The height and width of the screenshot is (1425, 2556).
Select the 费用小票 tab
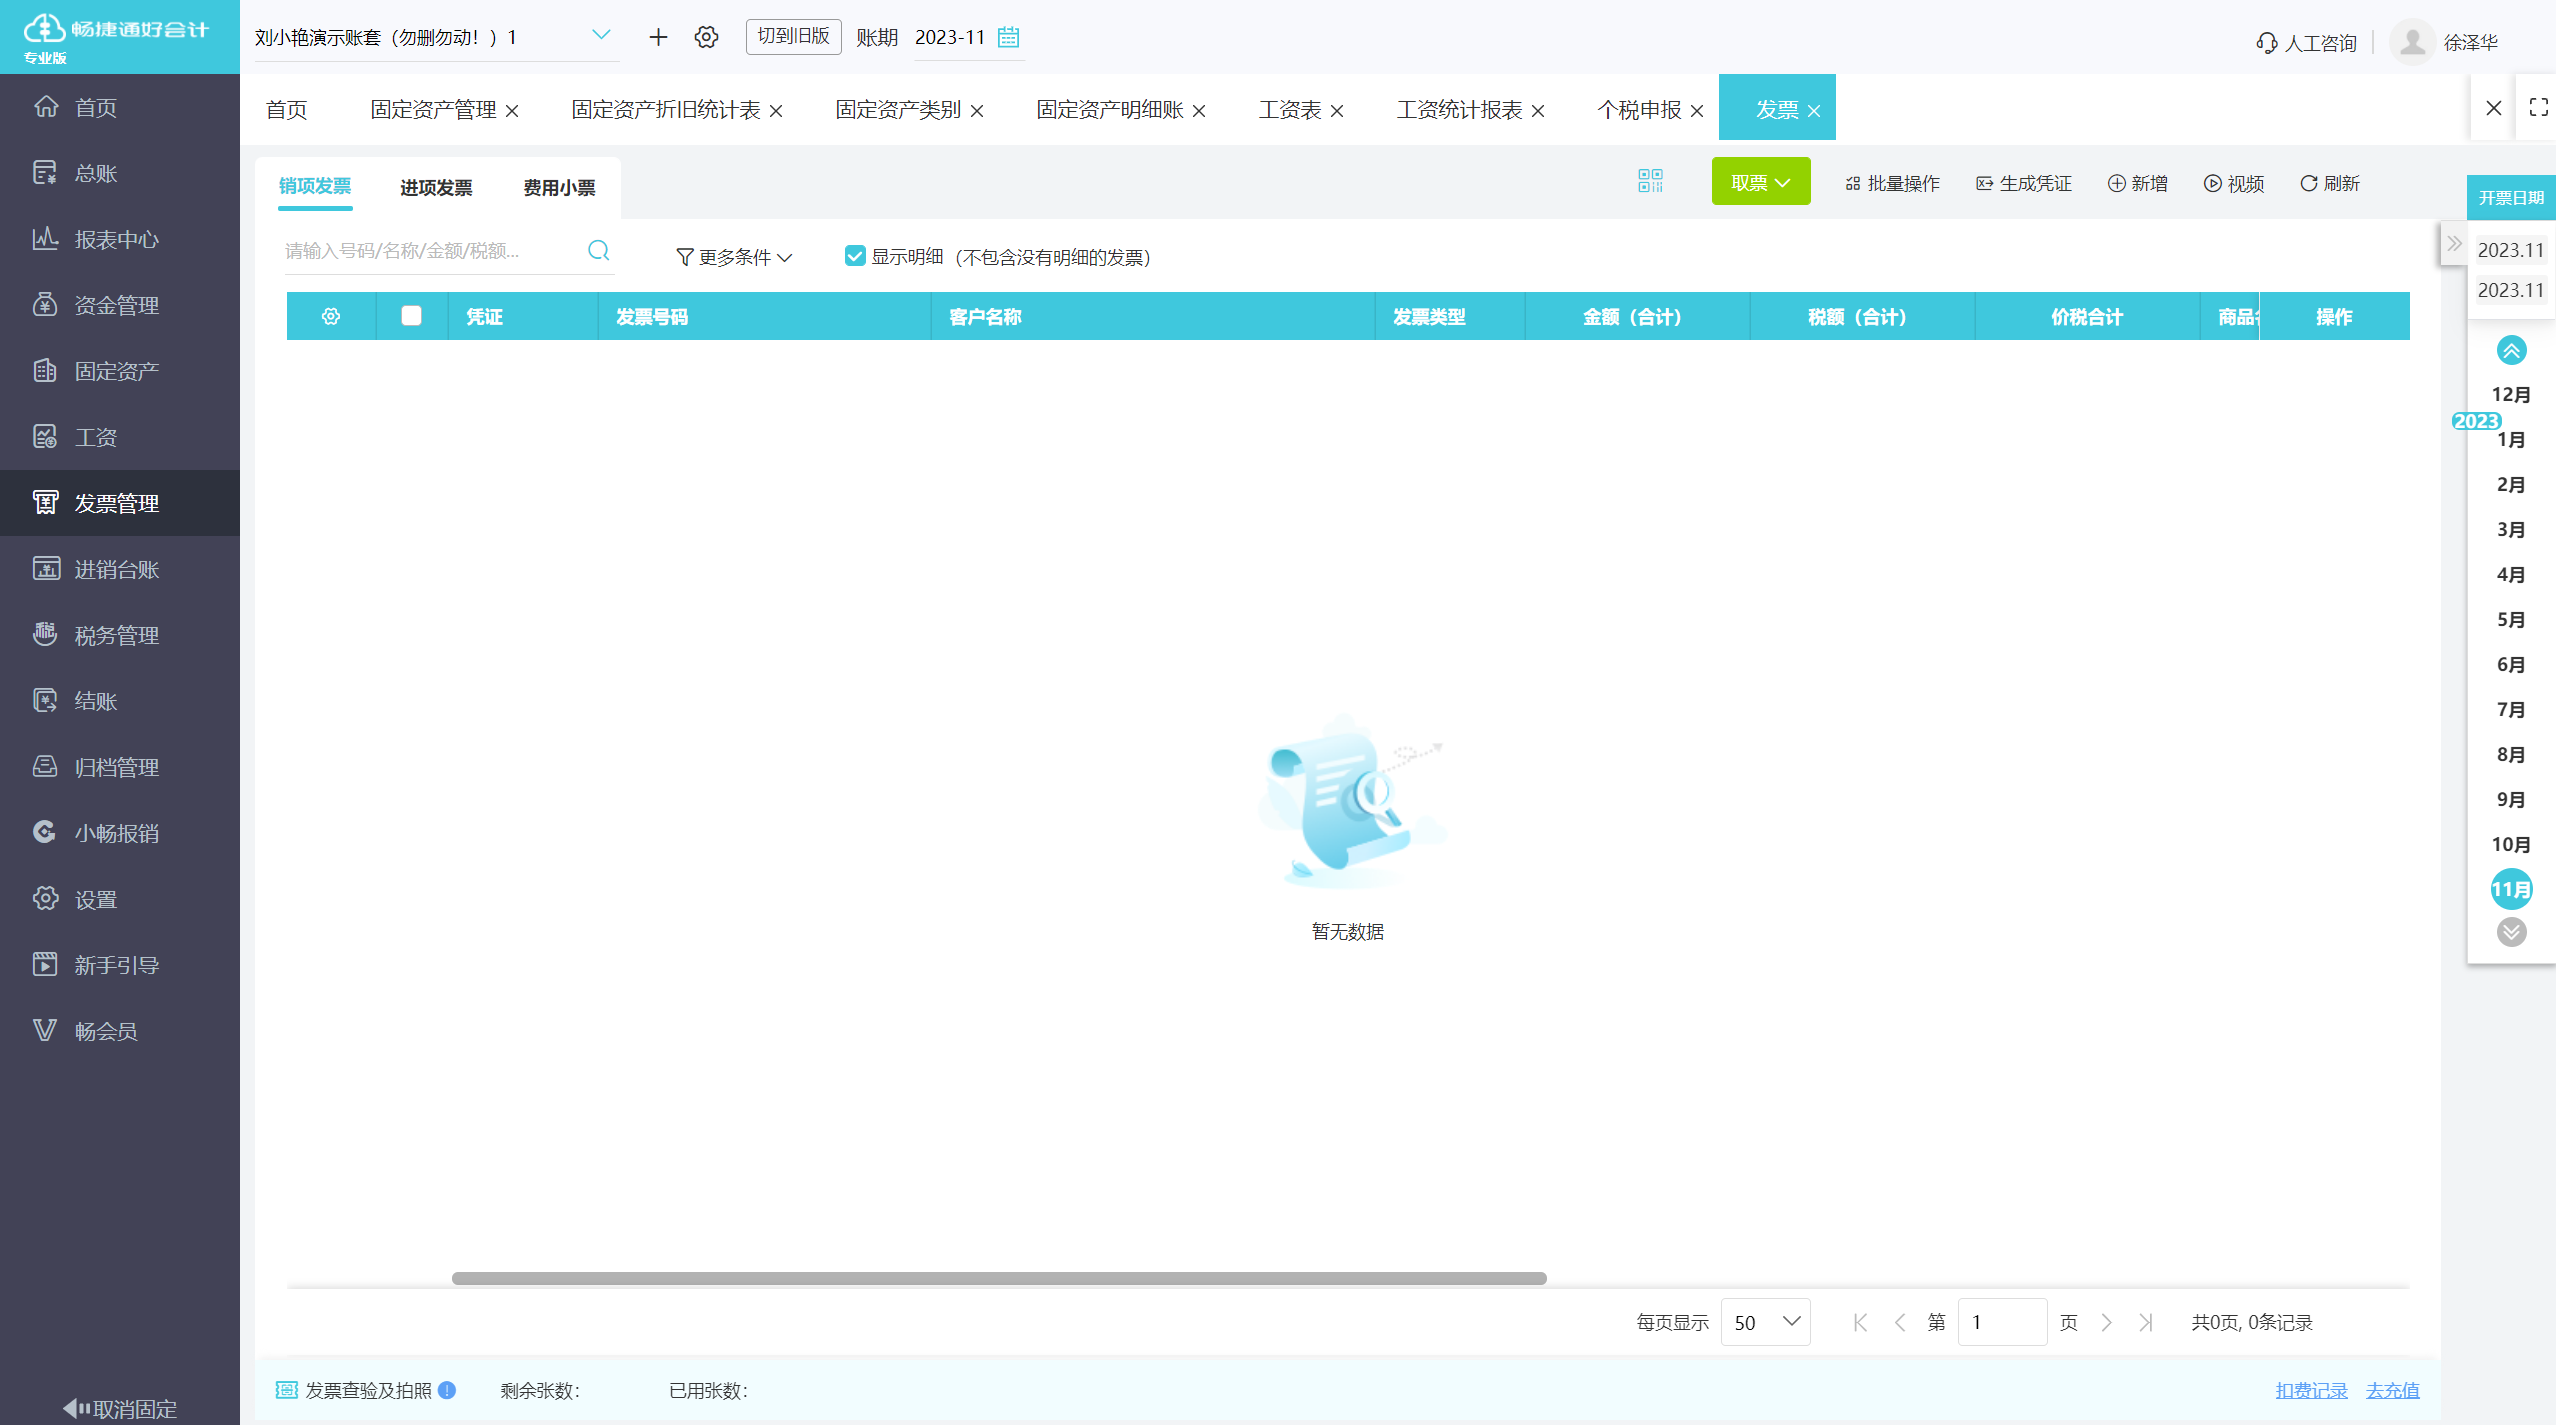(x=558, y=186)
